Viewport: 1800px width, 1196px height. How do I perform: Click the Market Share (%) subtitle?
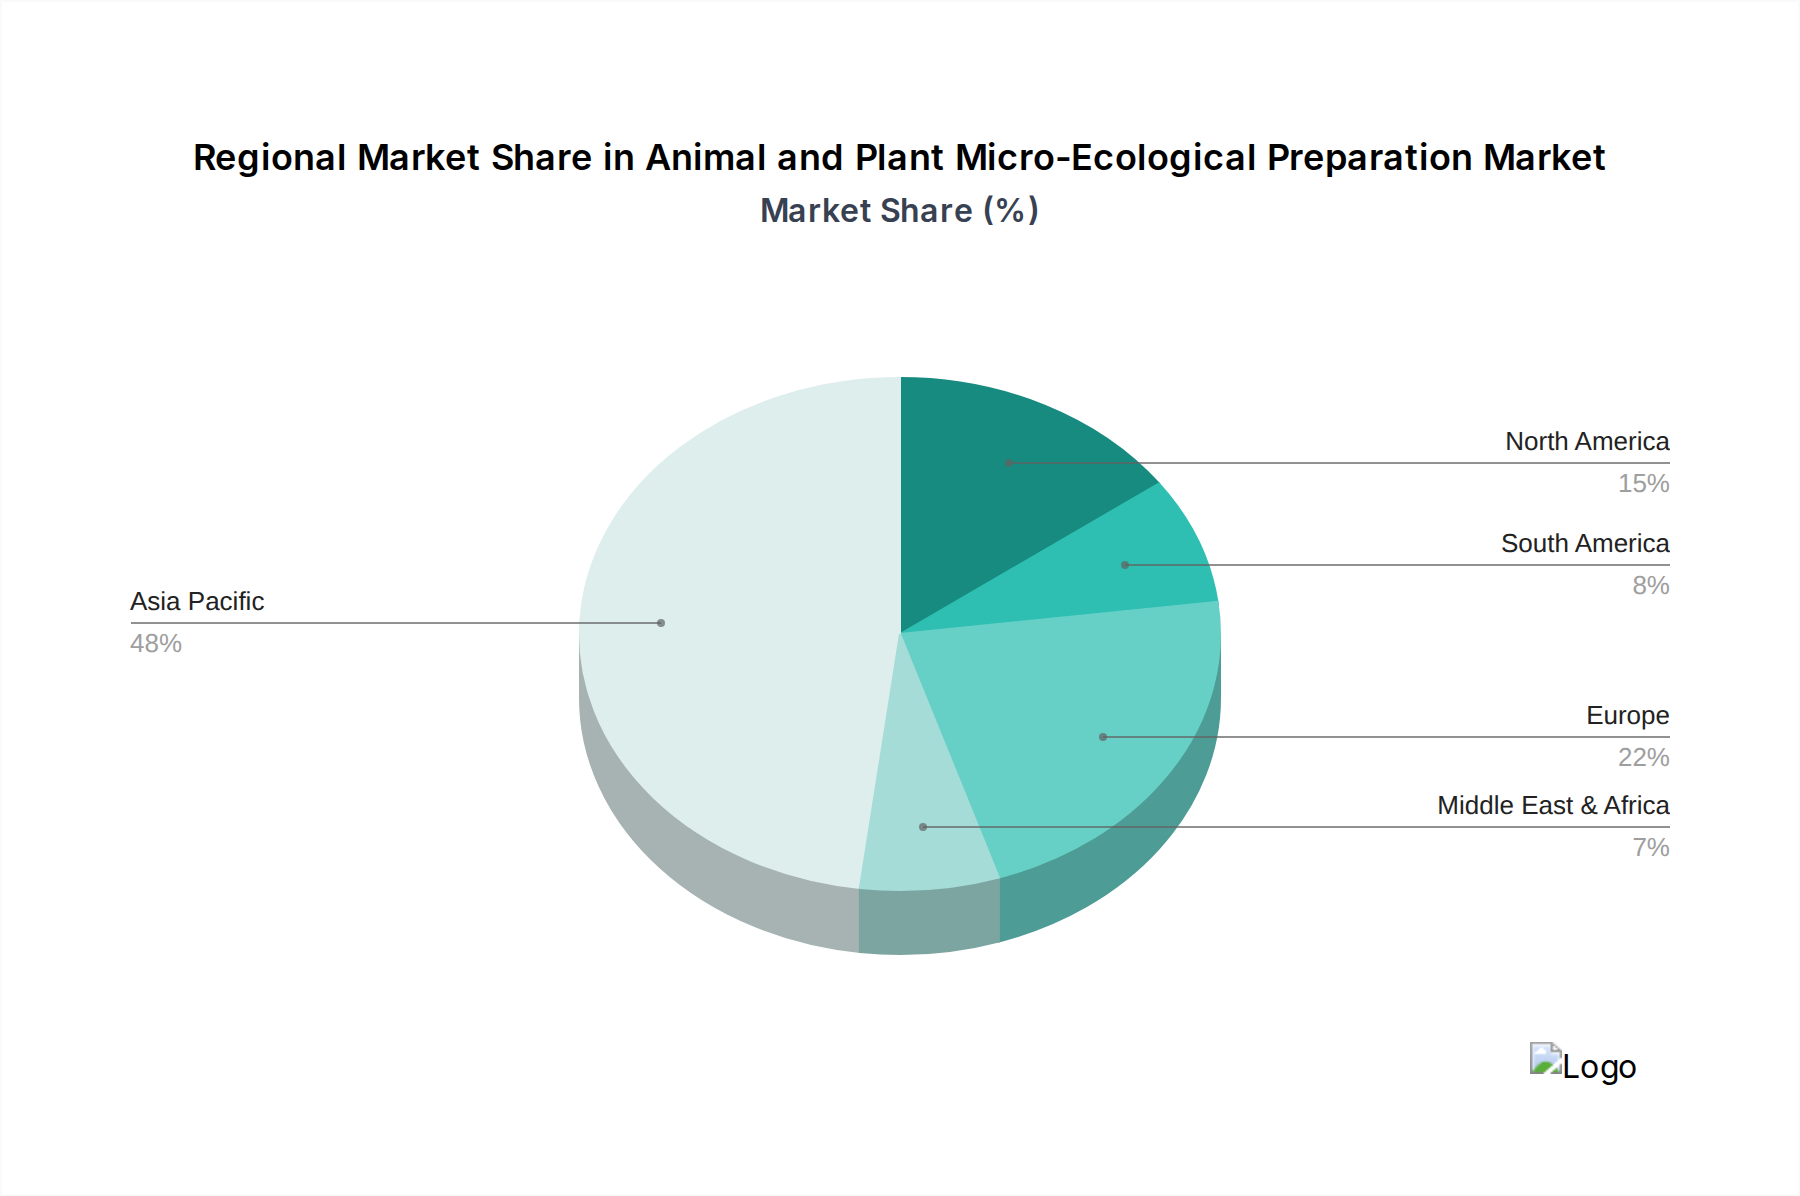899,211
